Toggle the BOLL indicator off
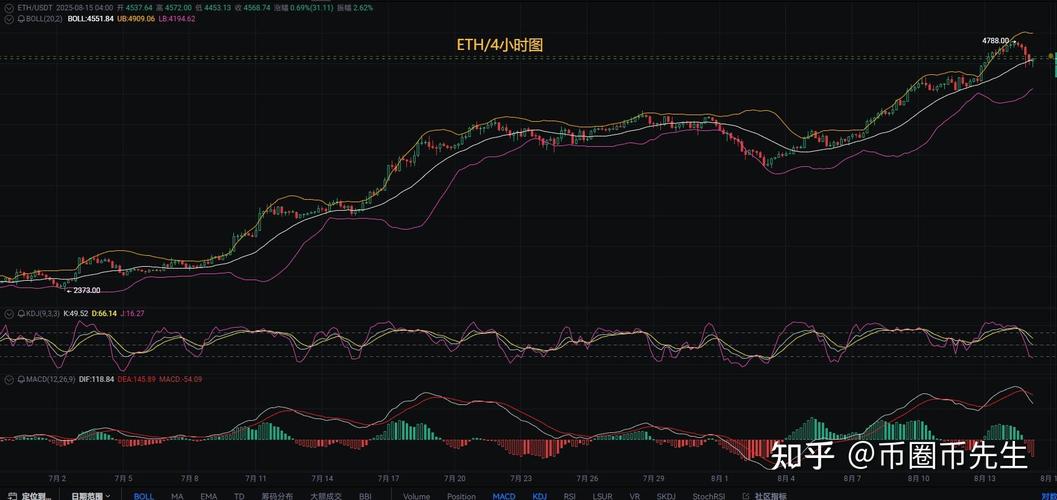Image resolution: width=1057 pixels, height=500 pixels. click(x=144, y=496)
